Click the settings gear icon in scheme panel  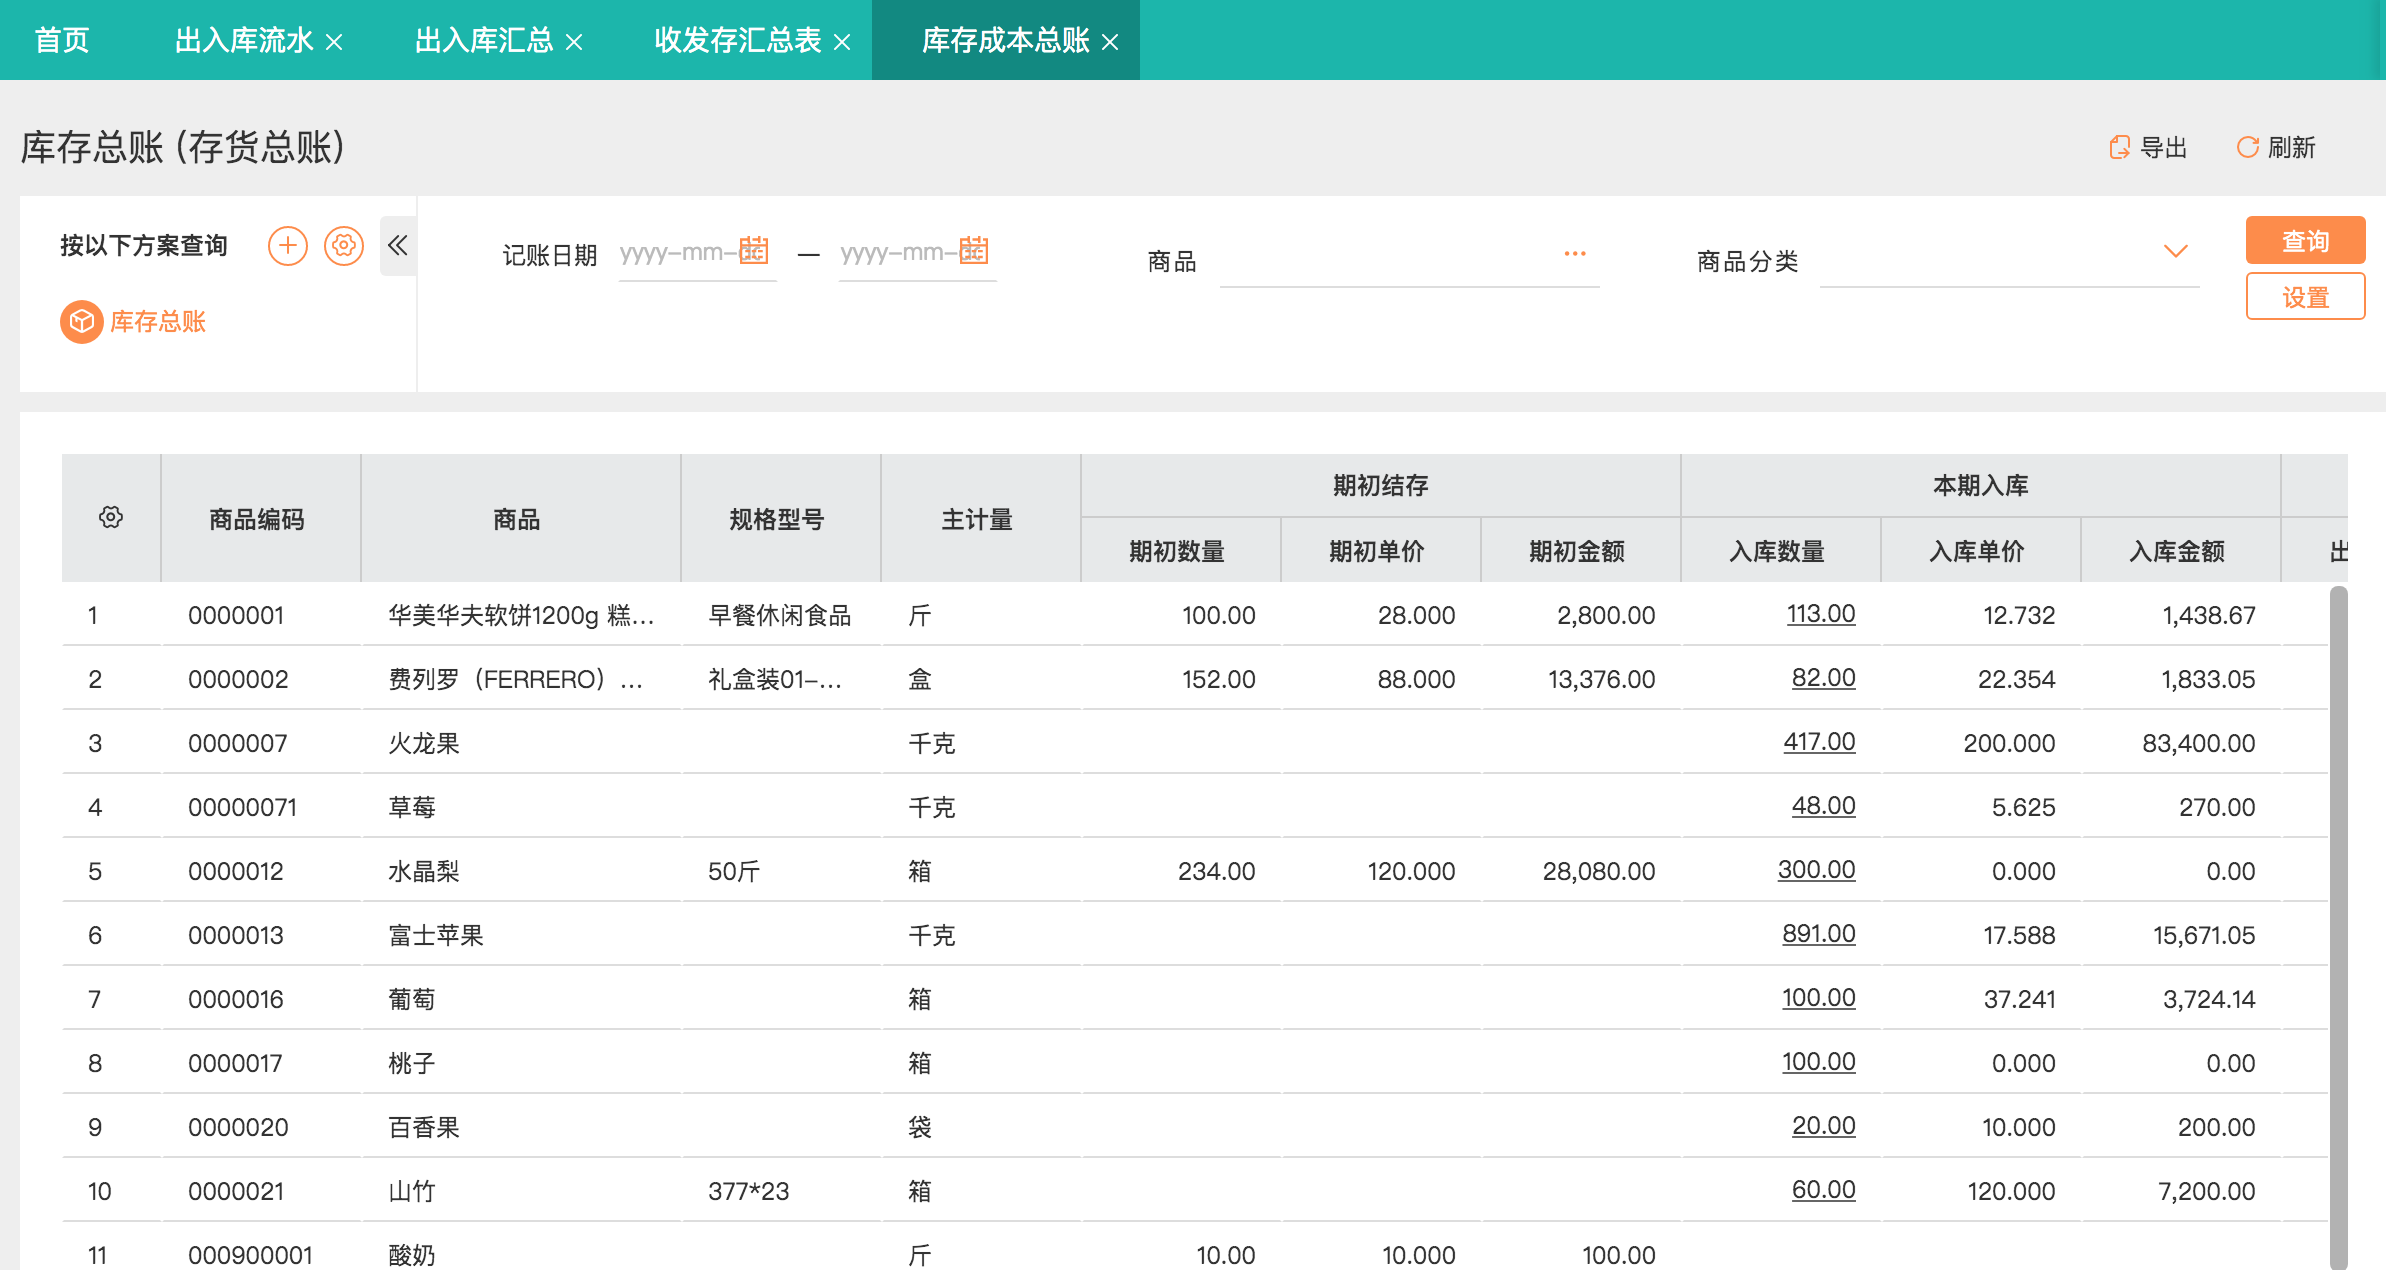341,246
